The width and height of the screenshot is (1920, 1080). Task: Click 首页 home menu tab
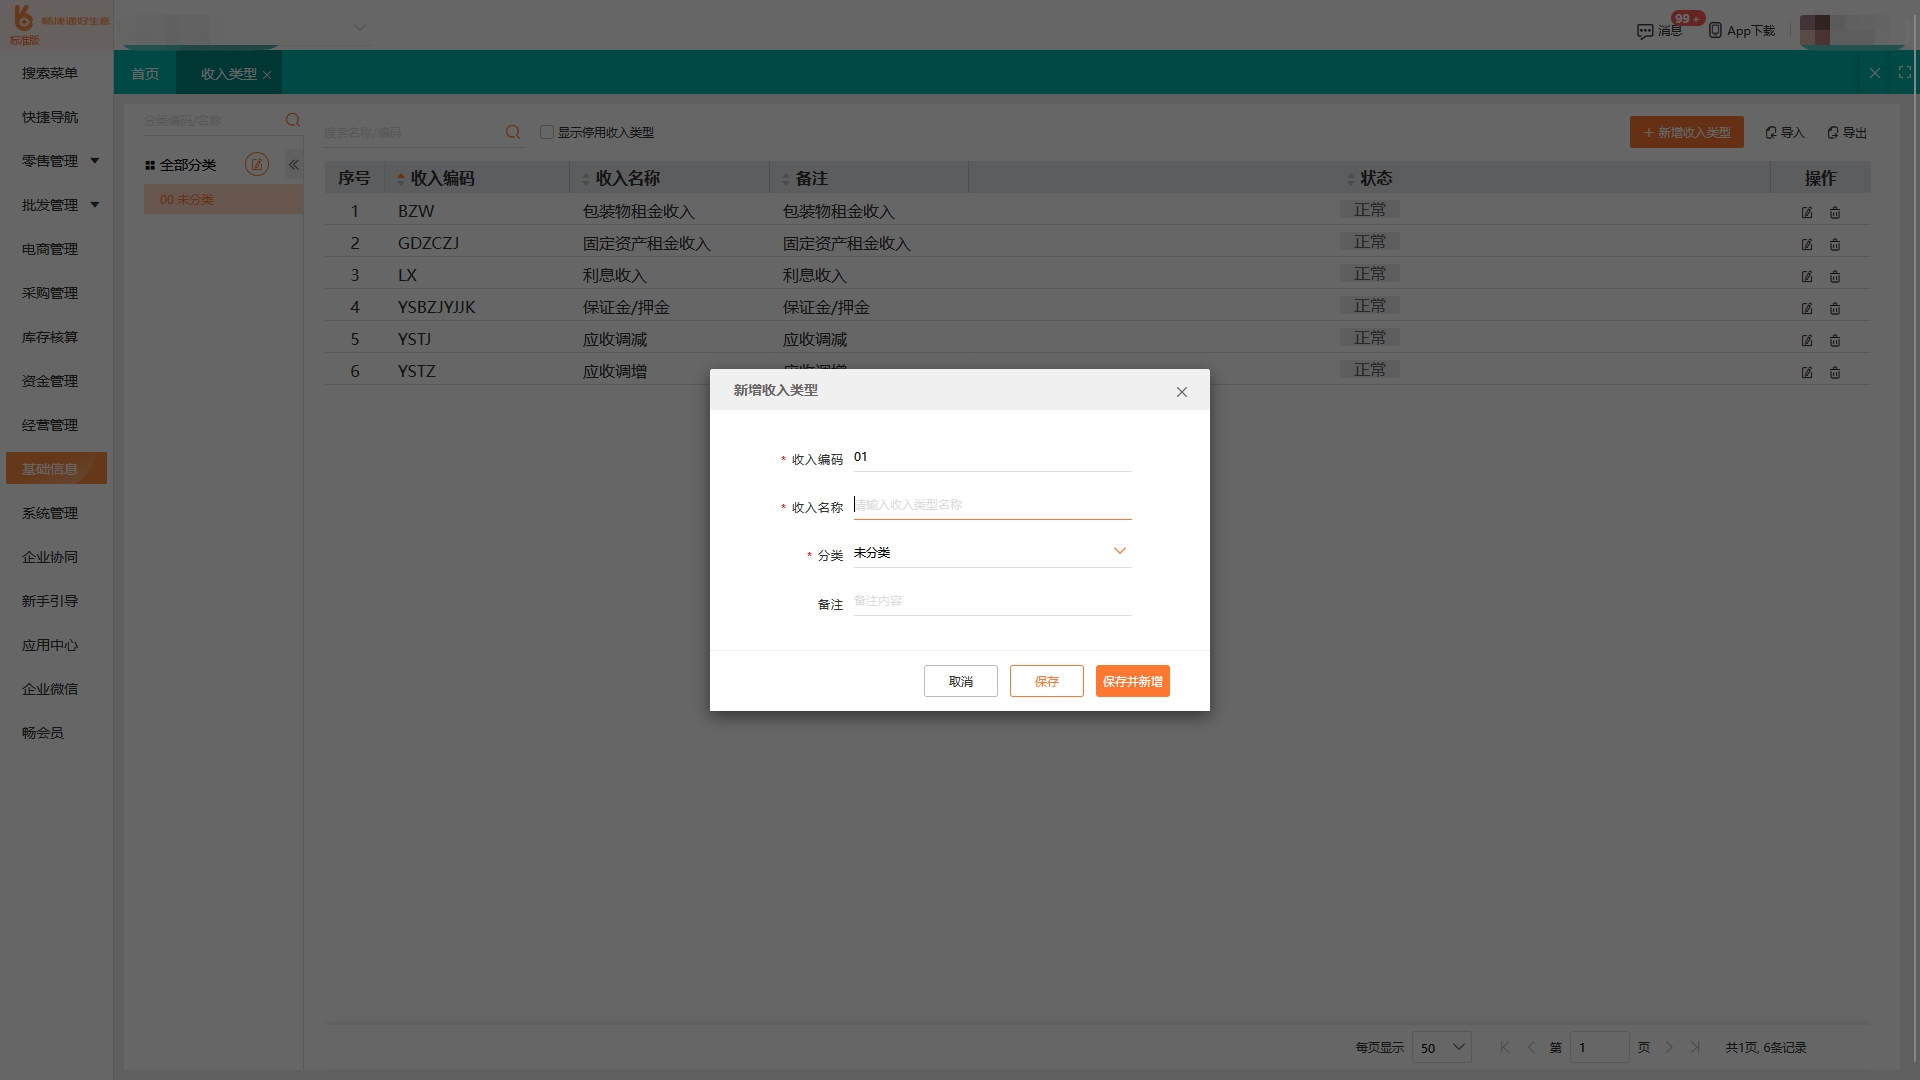point(144,73)
